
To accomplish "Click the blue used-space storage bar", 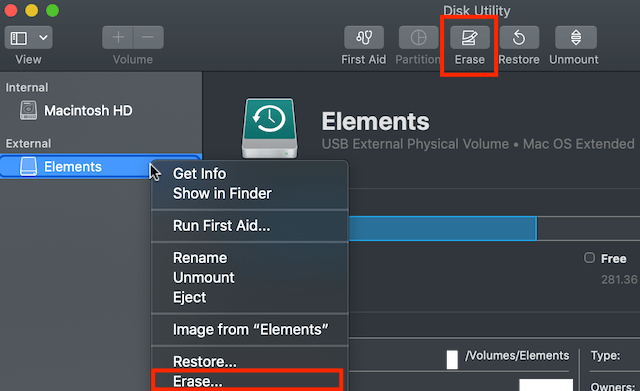I will click(x=442, y=229).
